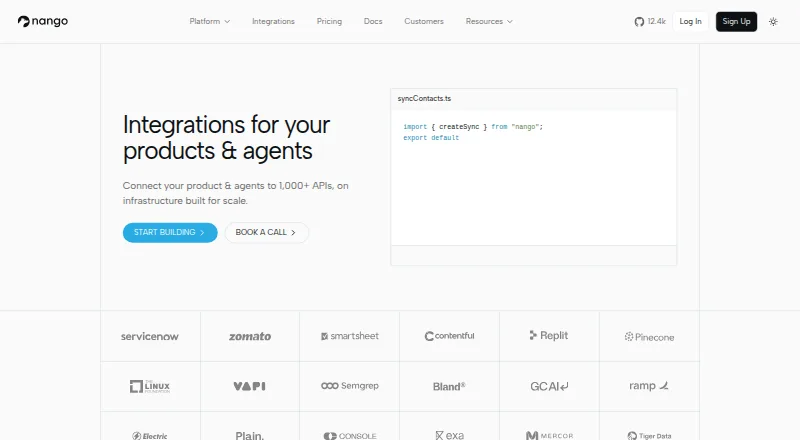Open the Docs nav link
The width and height of the screenshot is (800, 440).
pos(373,21)
